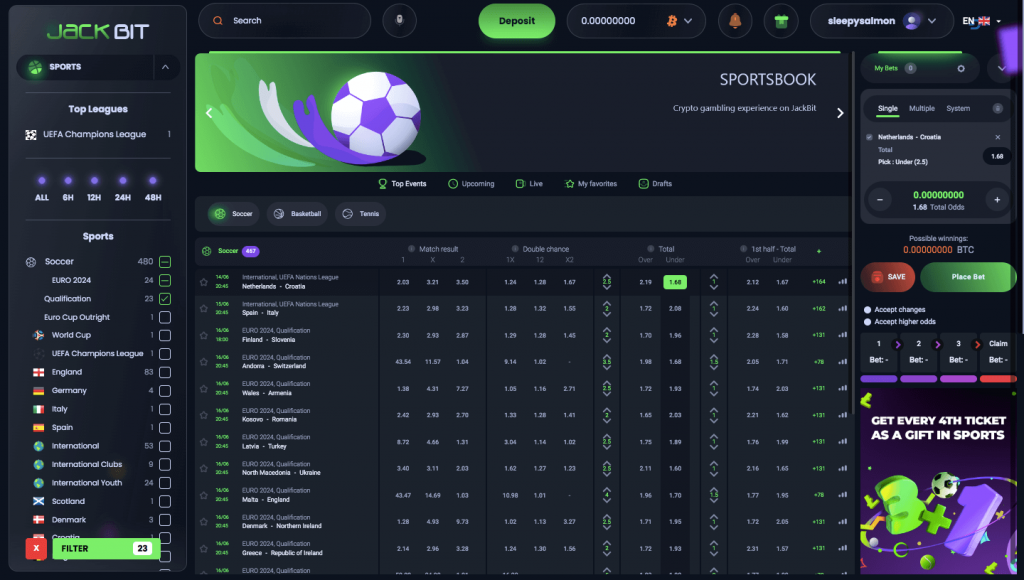Remove Netherlands - Croatia from betslip
1024x580 pixels.
997,137
